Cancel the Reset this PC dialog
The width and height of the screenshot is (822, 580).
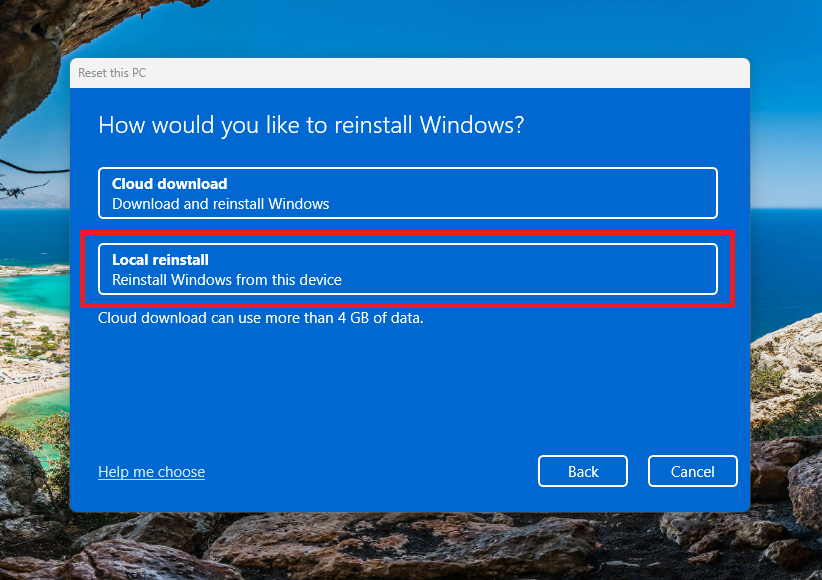click(x=693, y=471)
